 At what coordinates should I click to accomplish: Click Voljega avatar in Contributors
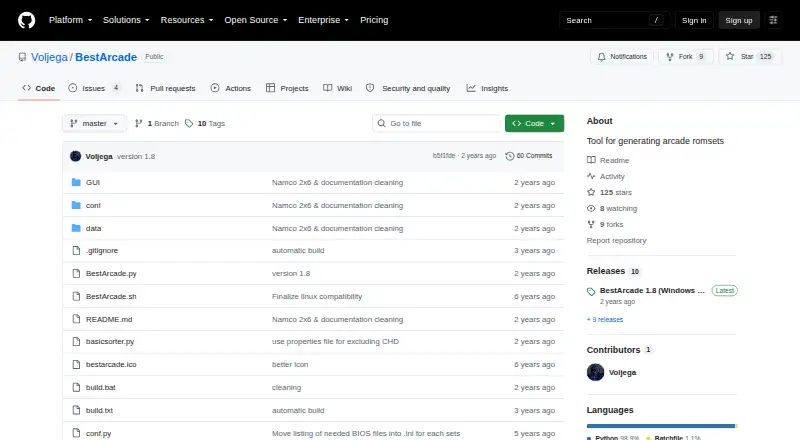pyautogui.click(x=595, y=372)
